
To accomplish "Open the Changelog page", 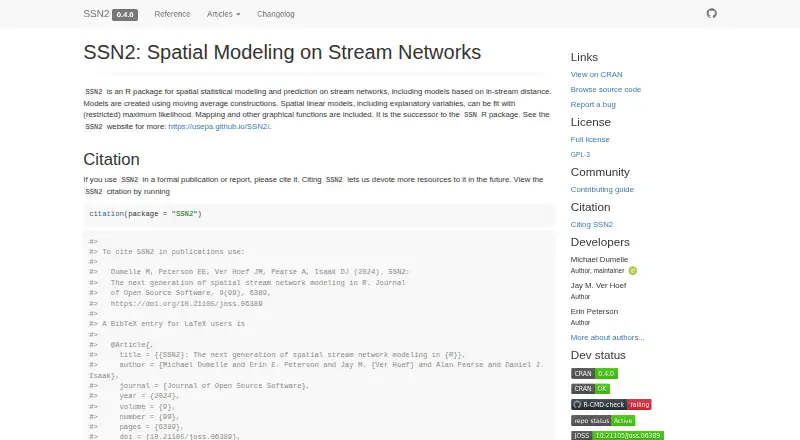I will pos(276,14).
